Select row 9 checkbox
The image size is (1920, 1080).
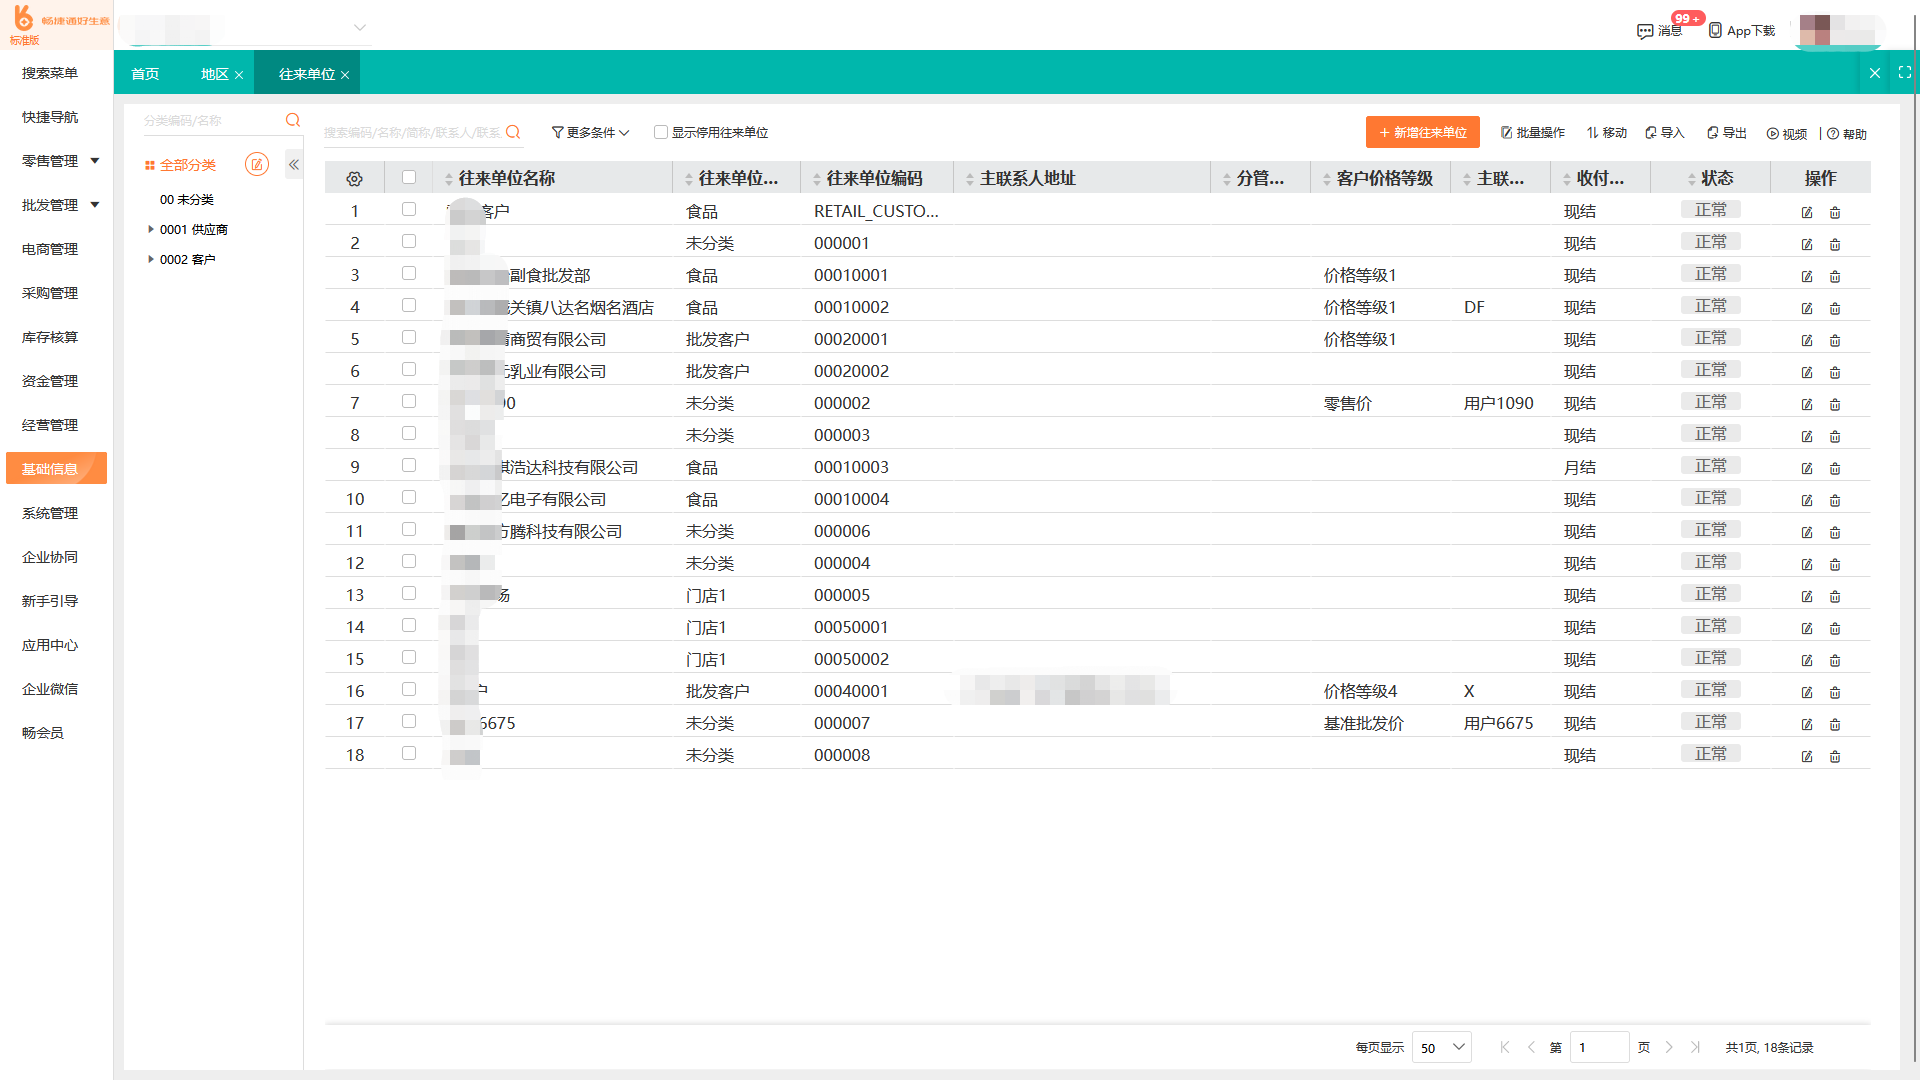tap(411, 465)
